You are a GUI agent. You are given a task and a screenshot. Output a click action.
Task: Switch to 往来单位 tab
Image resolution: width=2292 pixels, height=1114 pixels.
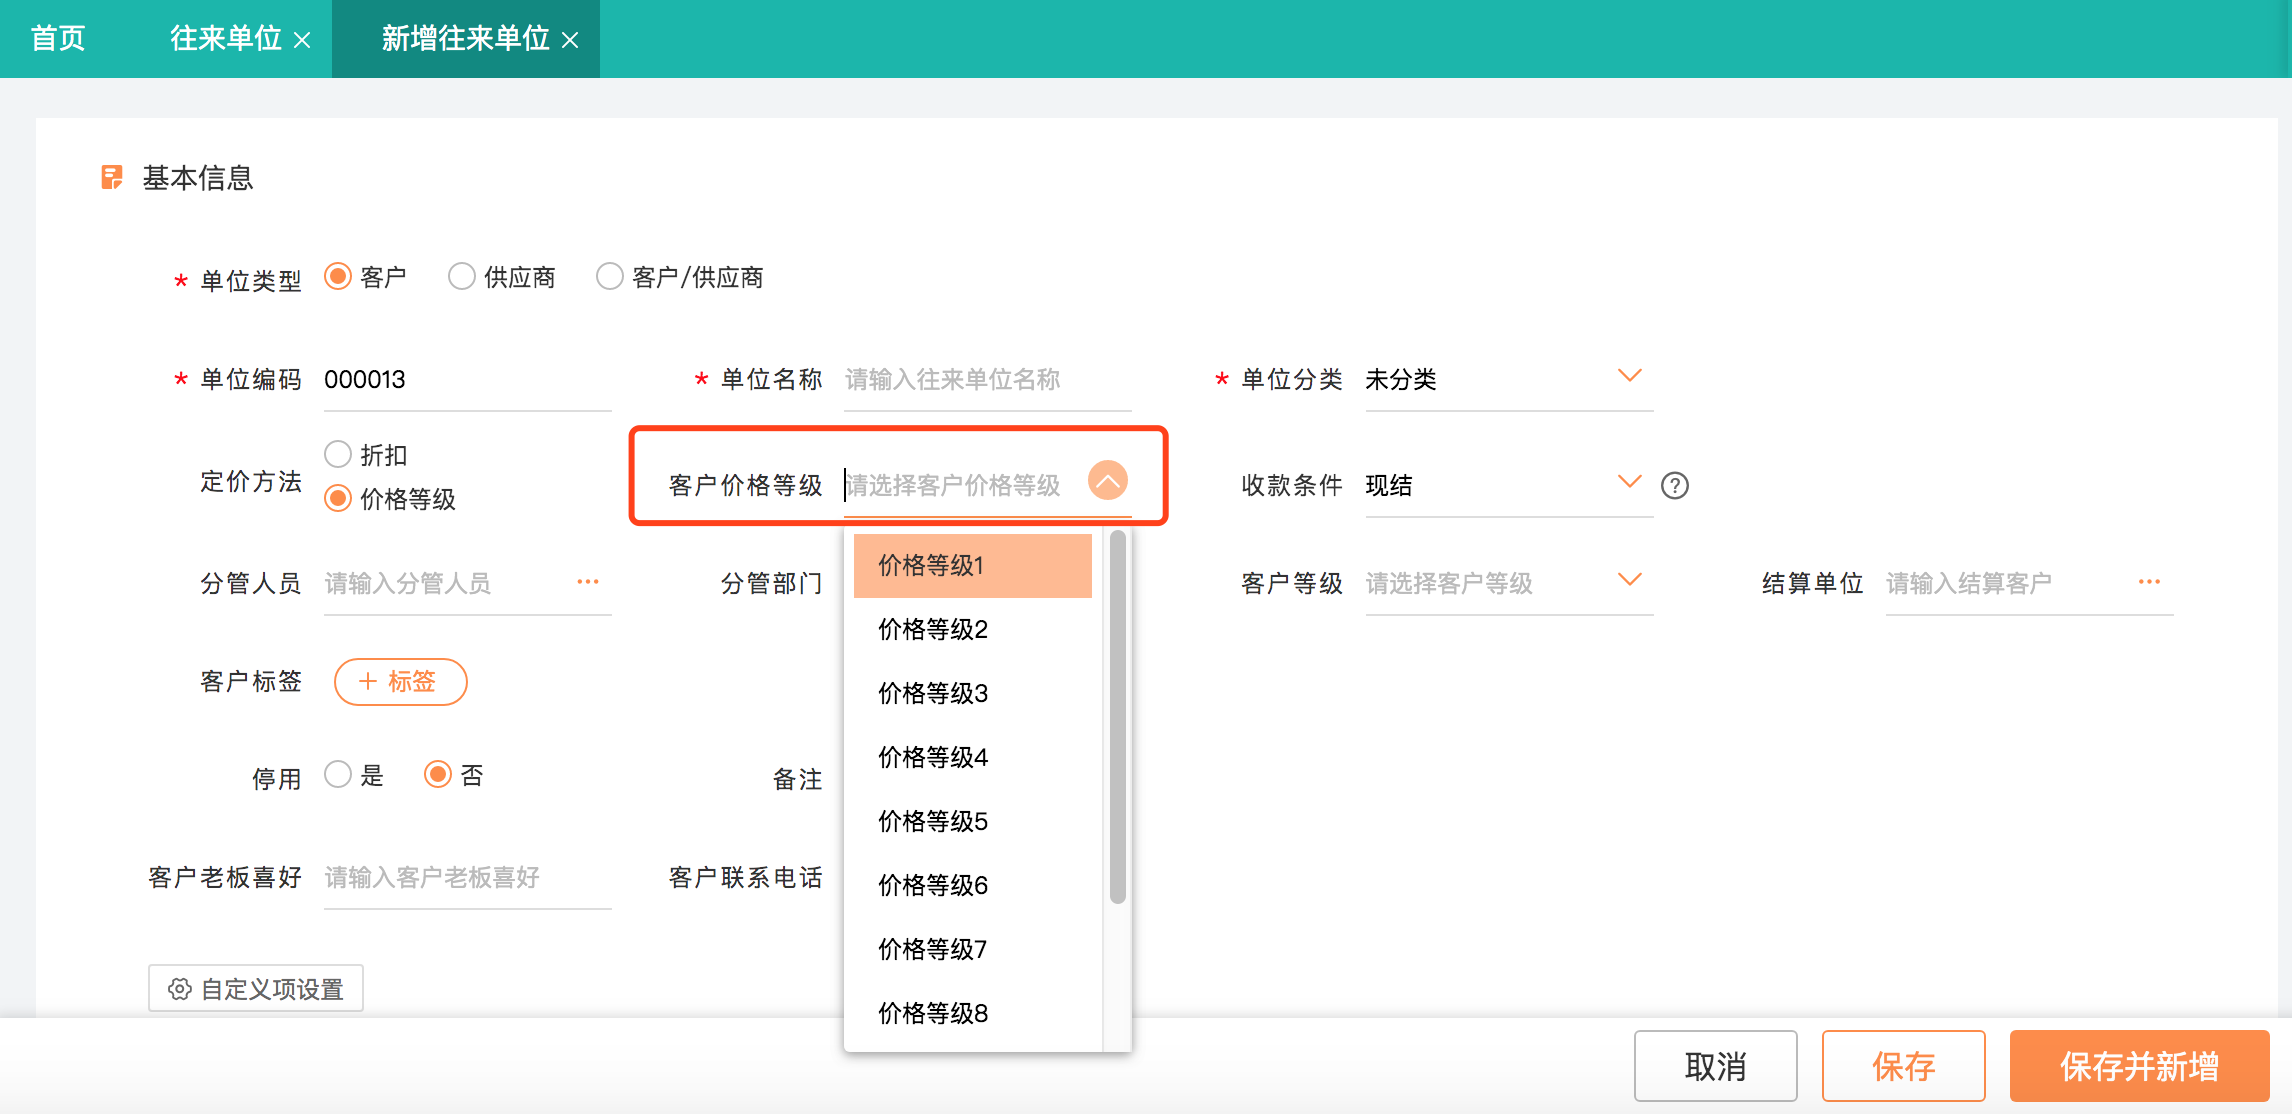coord(229,39)
